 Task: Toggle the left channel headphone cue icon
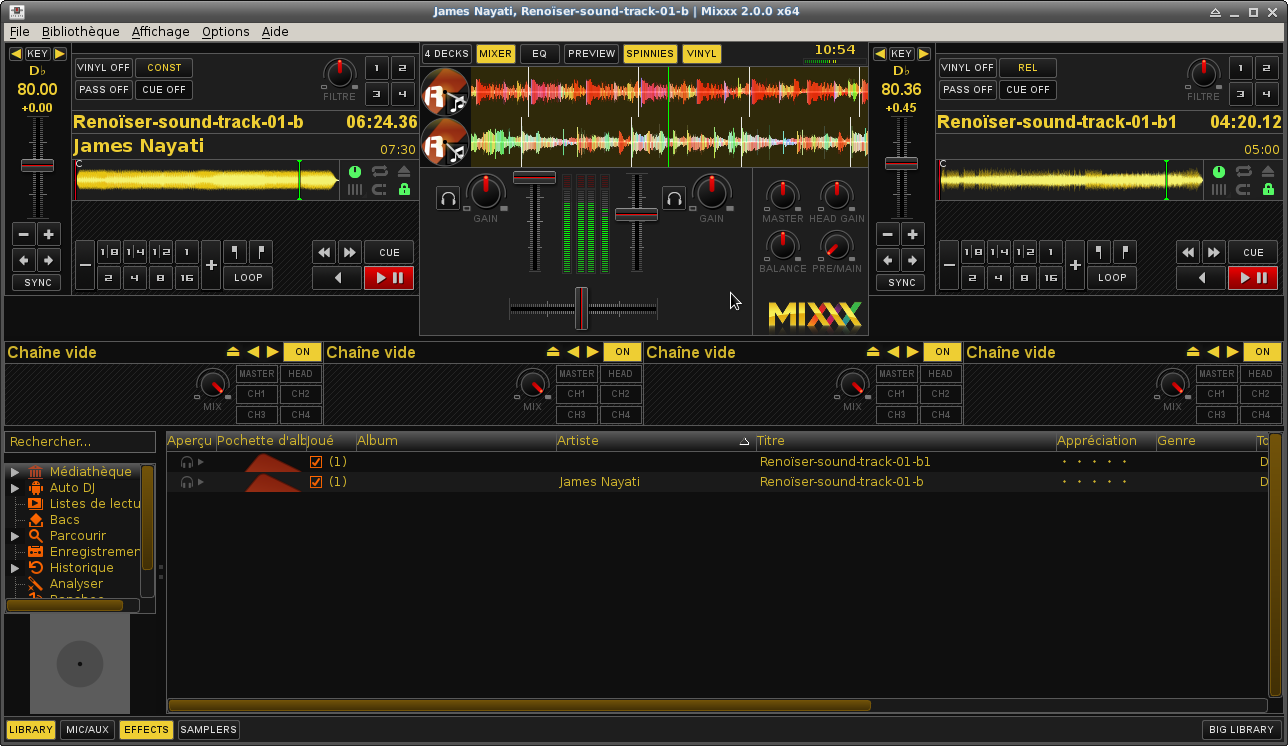pos(448,199)
